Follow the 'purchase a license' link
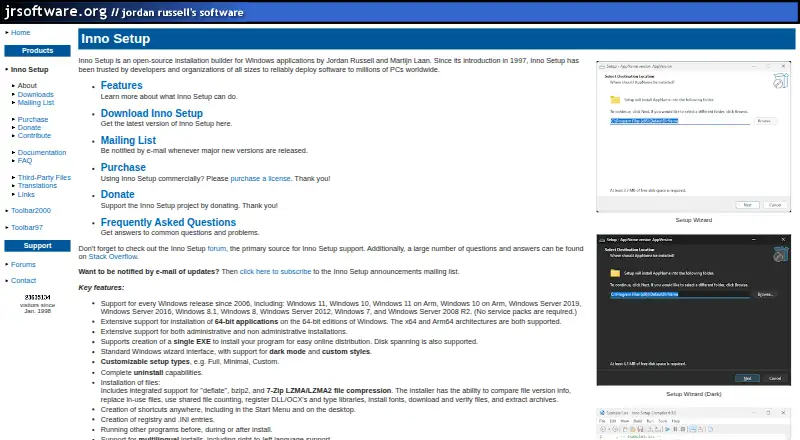The image size is (800, 440). tap(260, 179)
